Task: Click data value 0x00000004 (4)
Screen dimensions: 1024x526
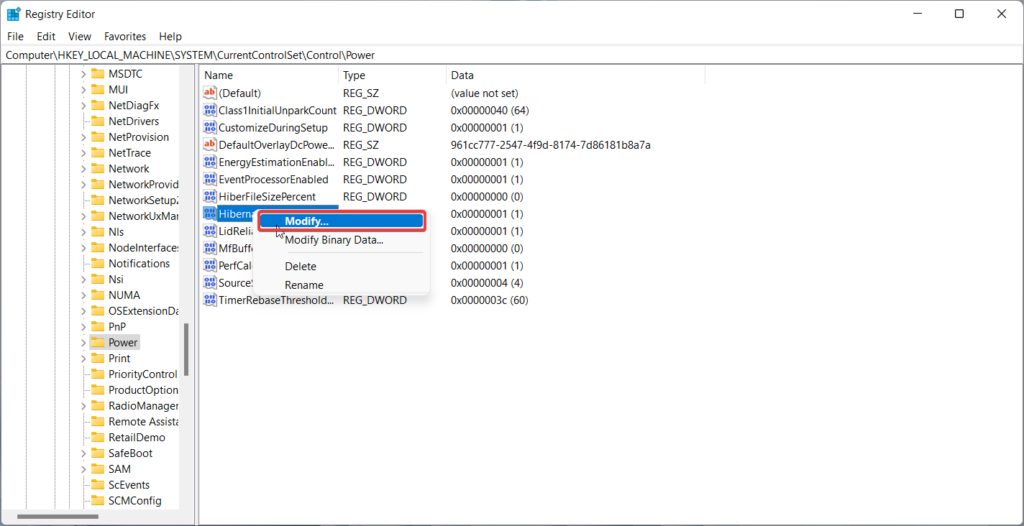Action: [x=487, y=283]
